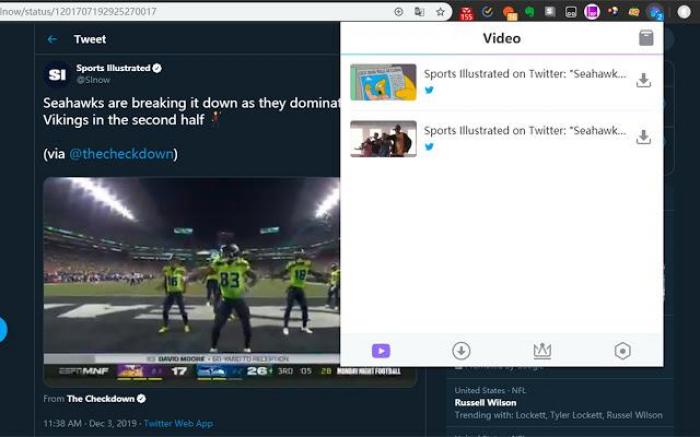Open the group of people video thumbnail
700x437 pixels.
(x=383, y=139)
